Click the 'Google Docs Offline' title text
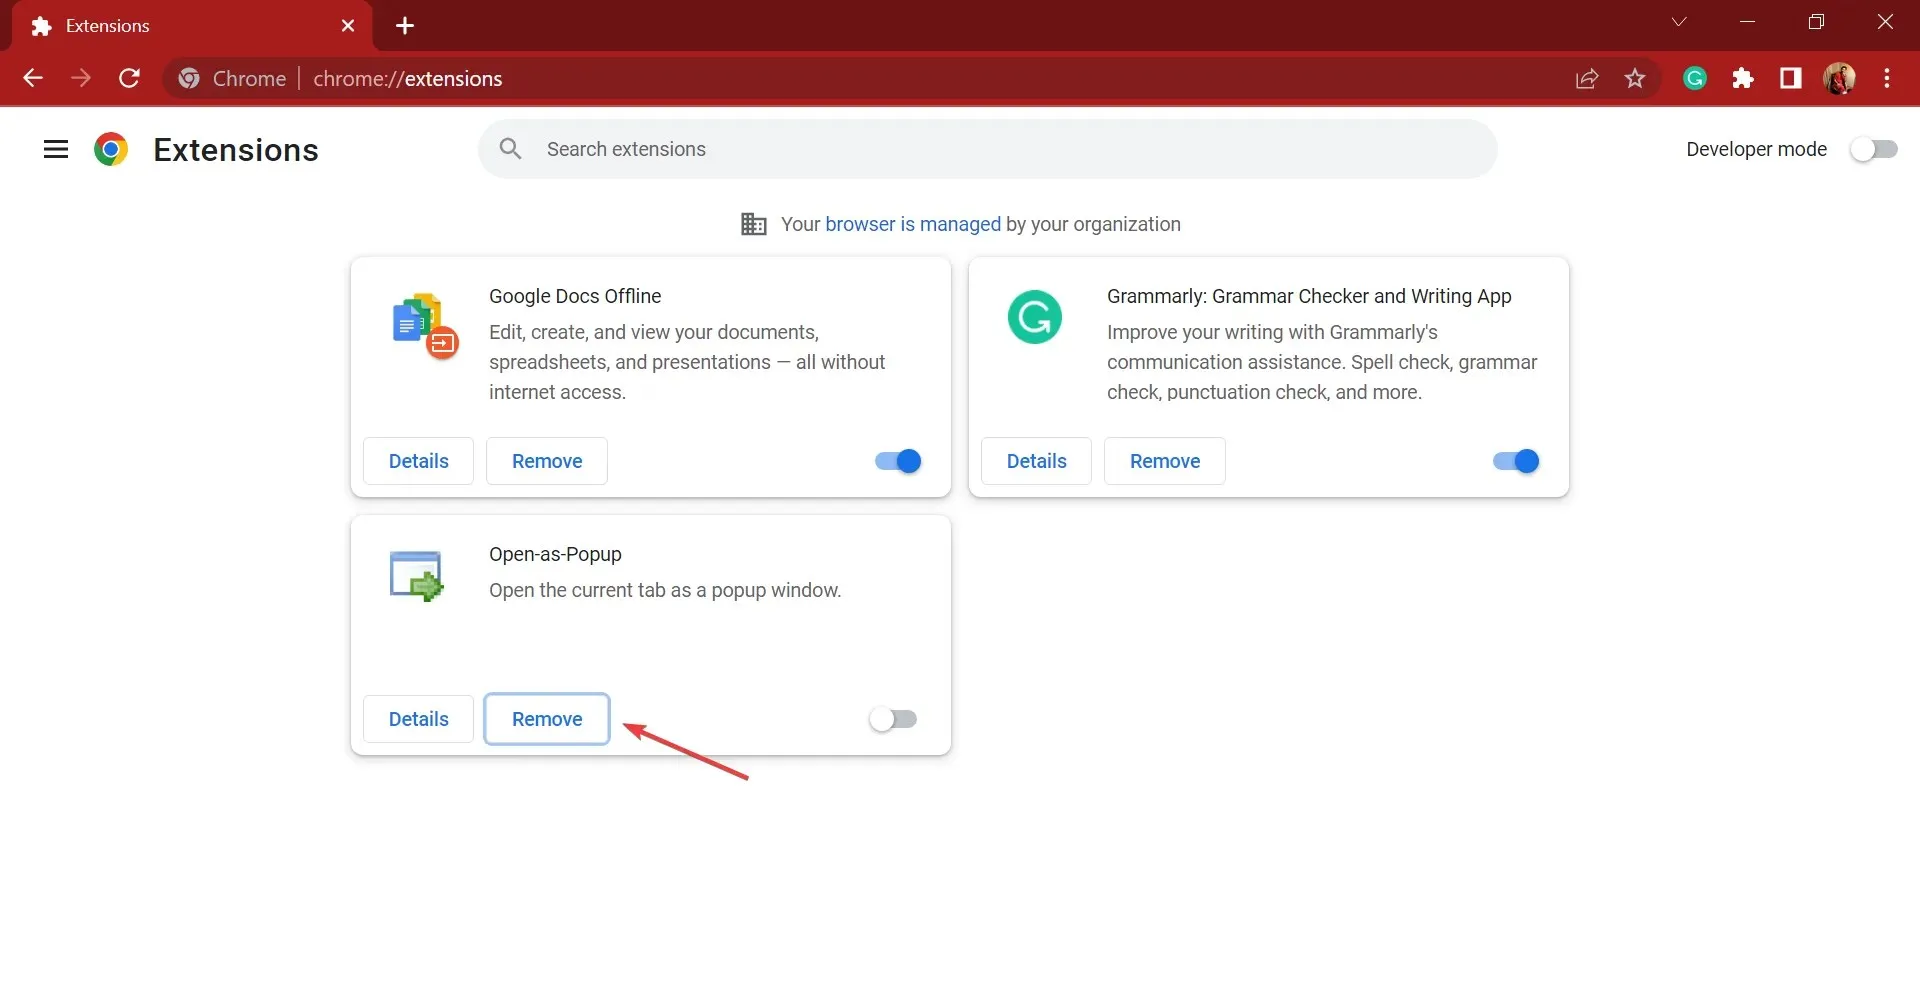Viewport: 1920px width, 1008px height. [575, 296]
